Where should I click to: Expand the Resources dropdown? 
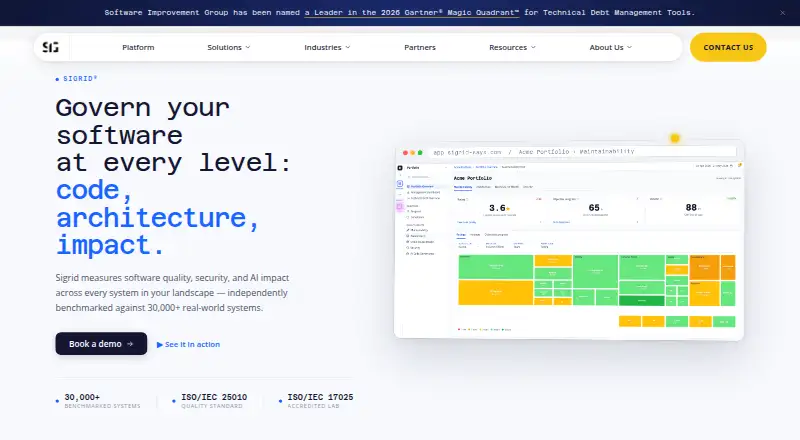coord(512,47)
